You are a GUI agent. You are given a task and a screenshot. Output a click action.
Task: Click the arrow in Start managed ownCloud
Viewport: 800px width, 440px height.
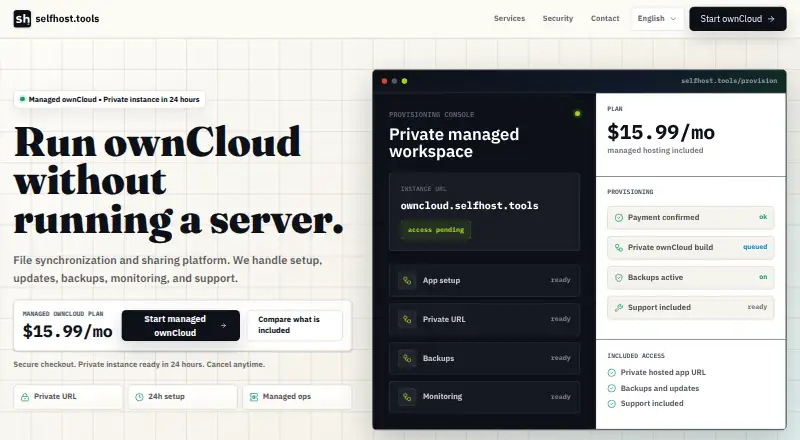[x=223, y=326]
